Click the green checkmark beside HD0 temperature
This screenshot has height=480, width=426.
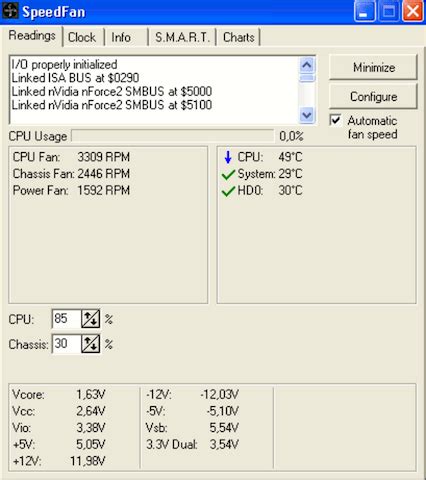pyautogui.click(x=228, y=191)
